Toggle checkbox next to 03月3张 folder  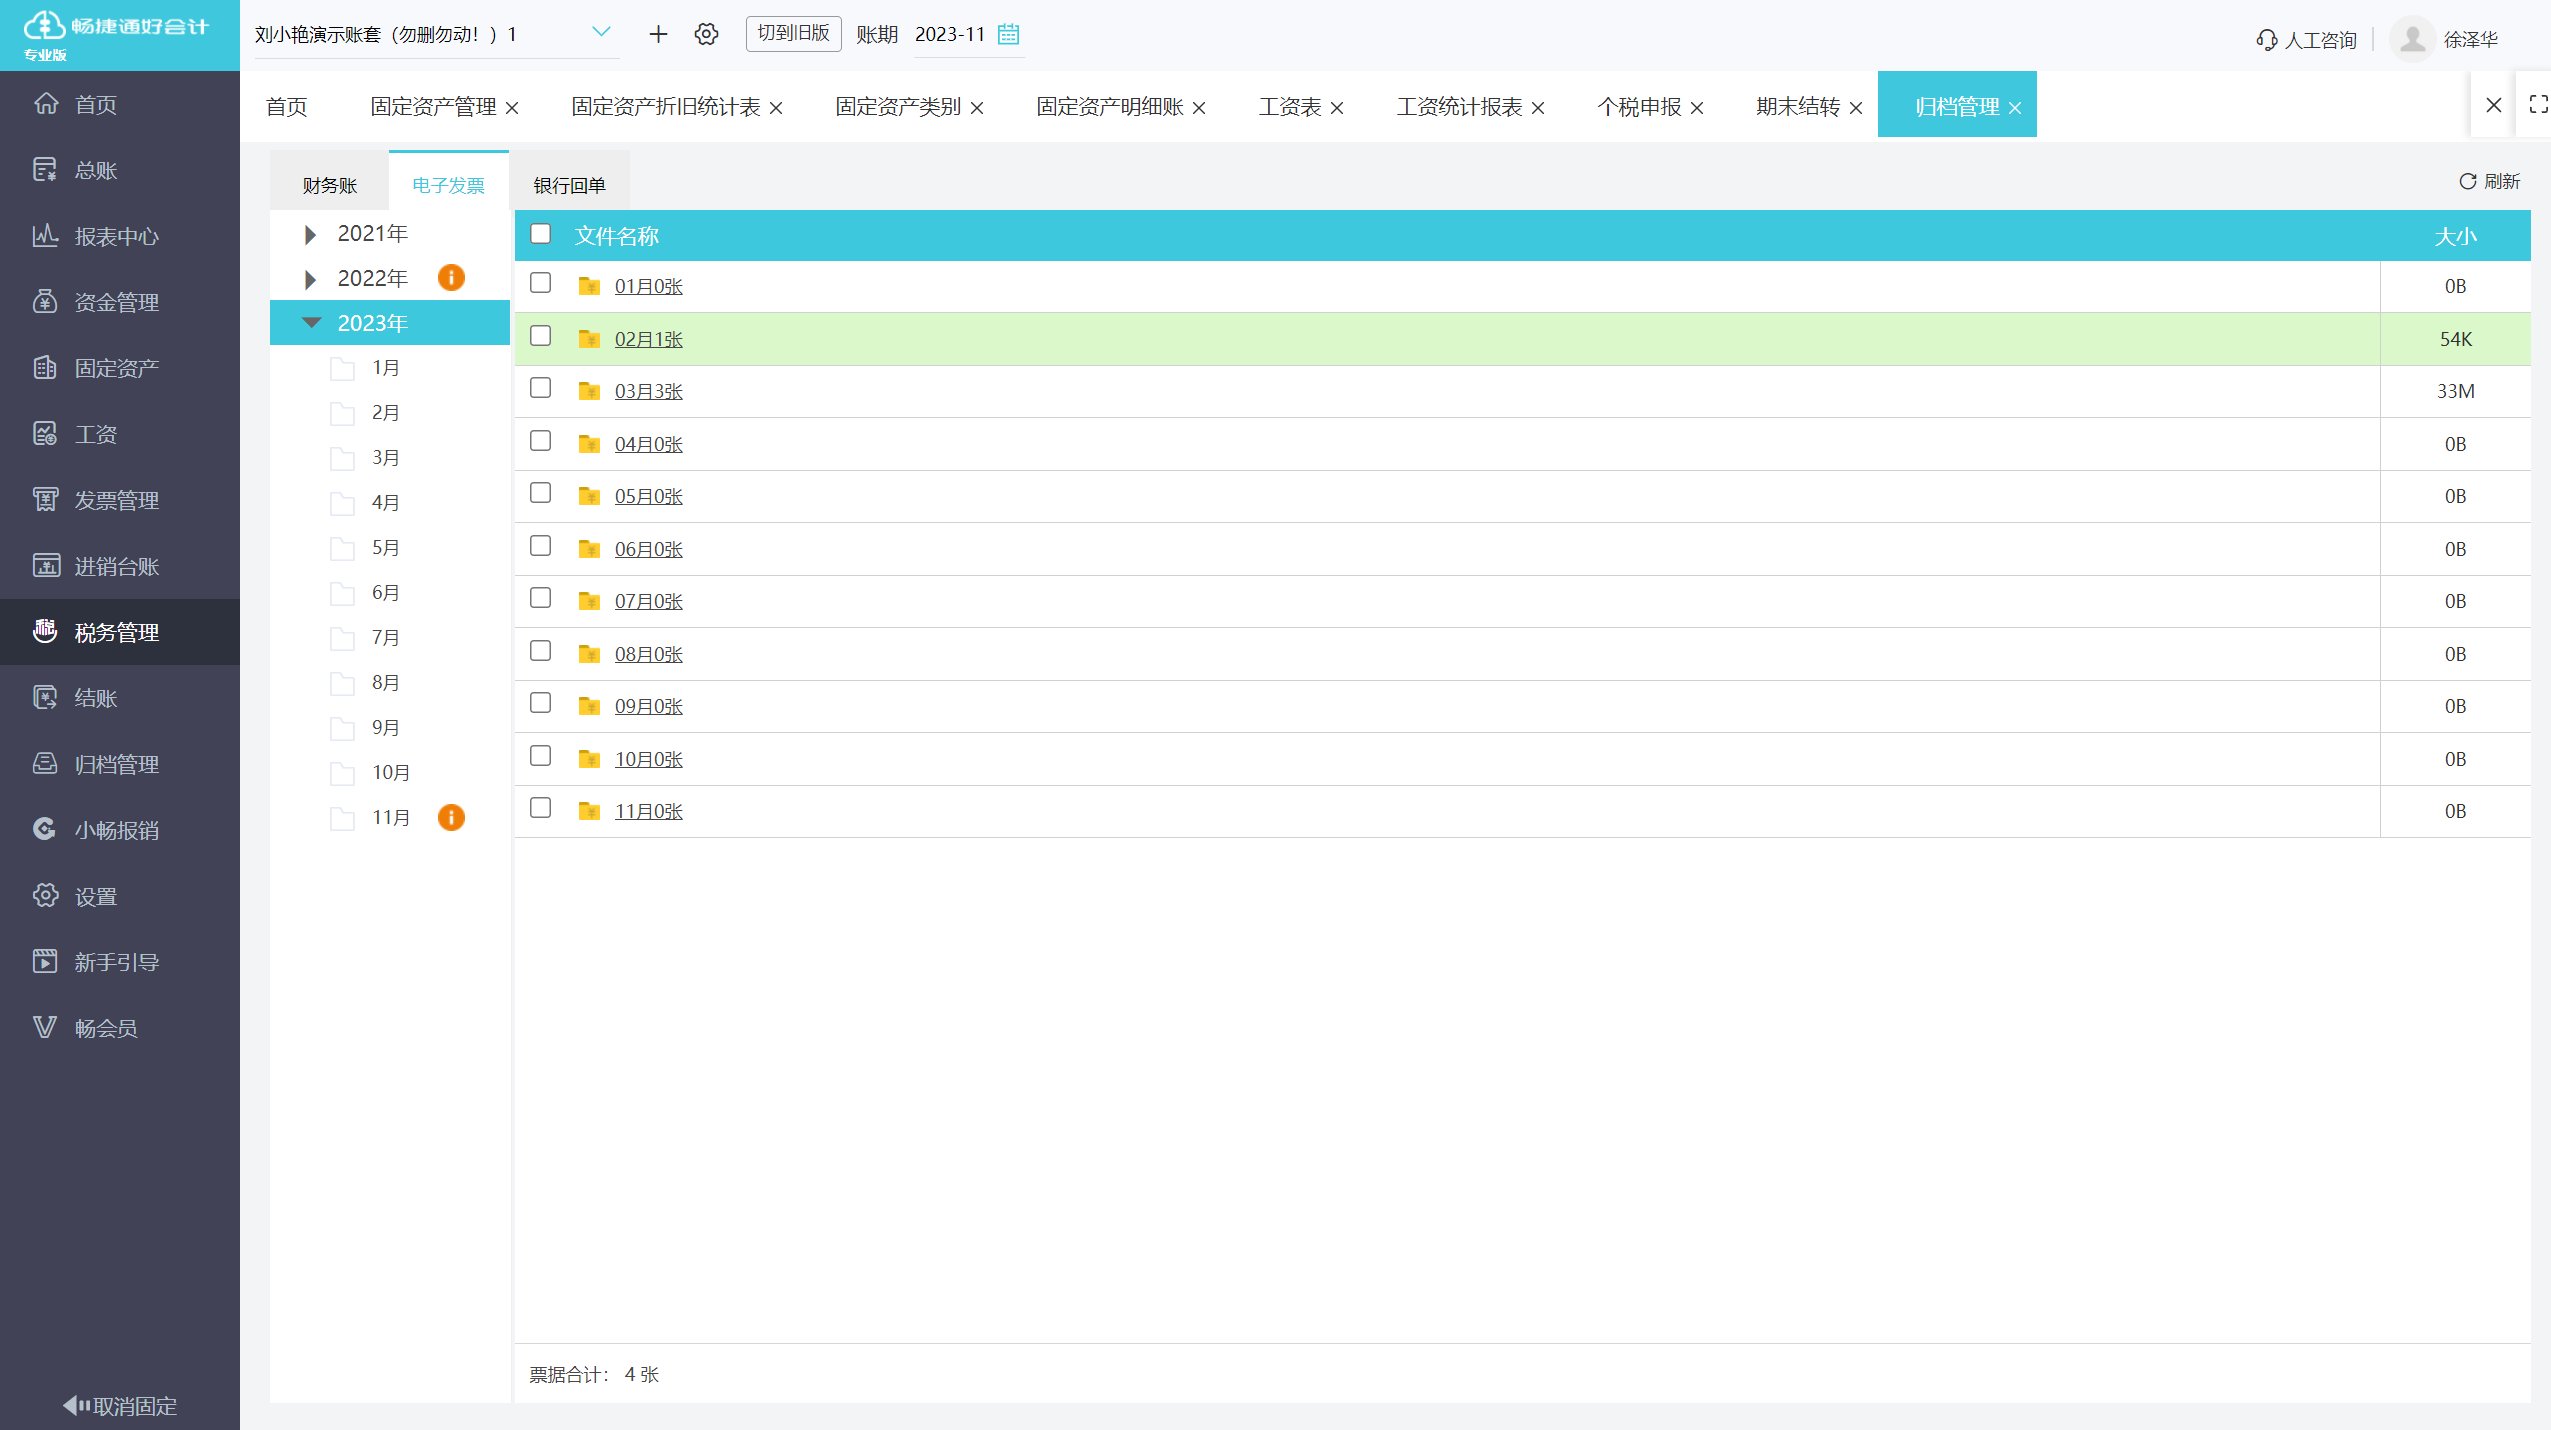tap(541, 389)
